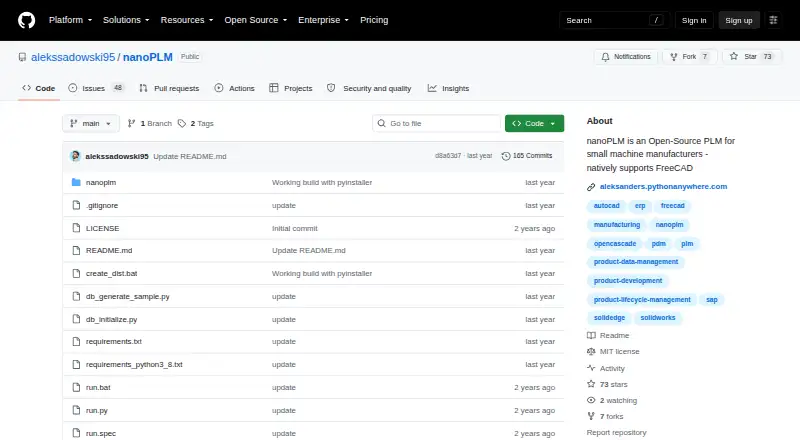Open the run.spec file

(x=101, y=433)
